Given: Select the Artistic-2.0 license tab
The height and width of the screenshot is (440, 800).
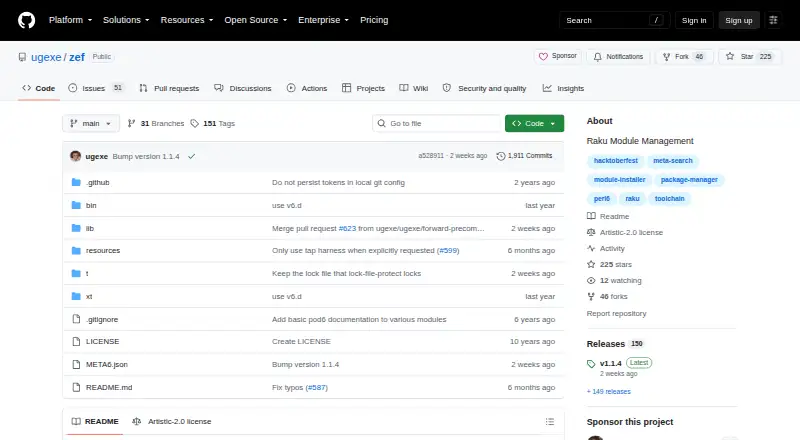Looking at the screenshot, I should click(172, 422).
